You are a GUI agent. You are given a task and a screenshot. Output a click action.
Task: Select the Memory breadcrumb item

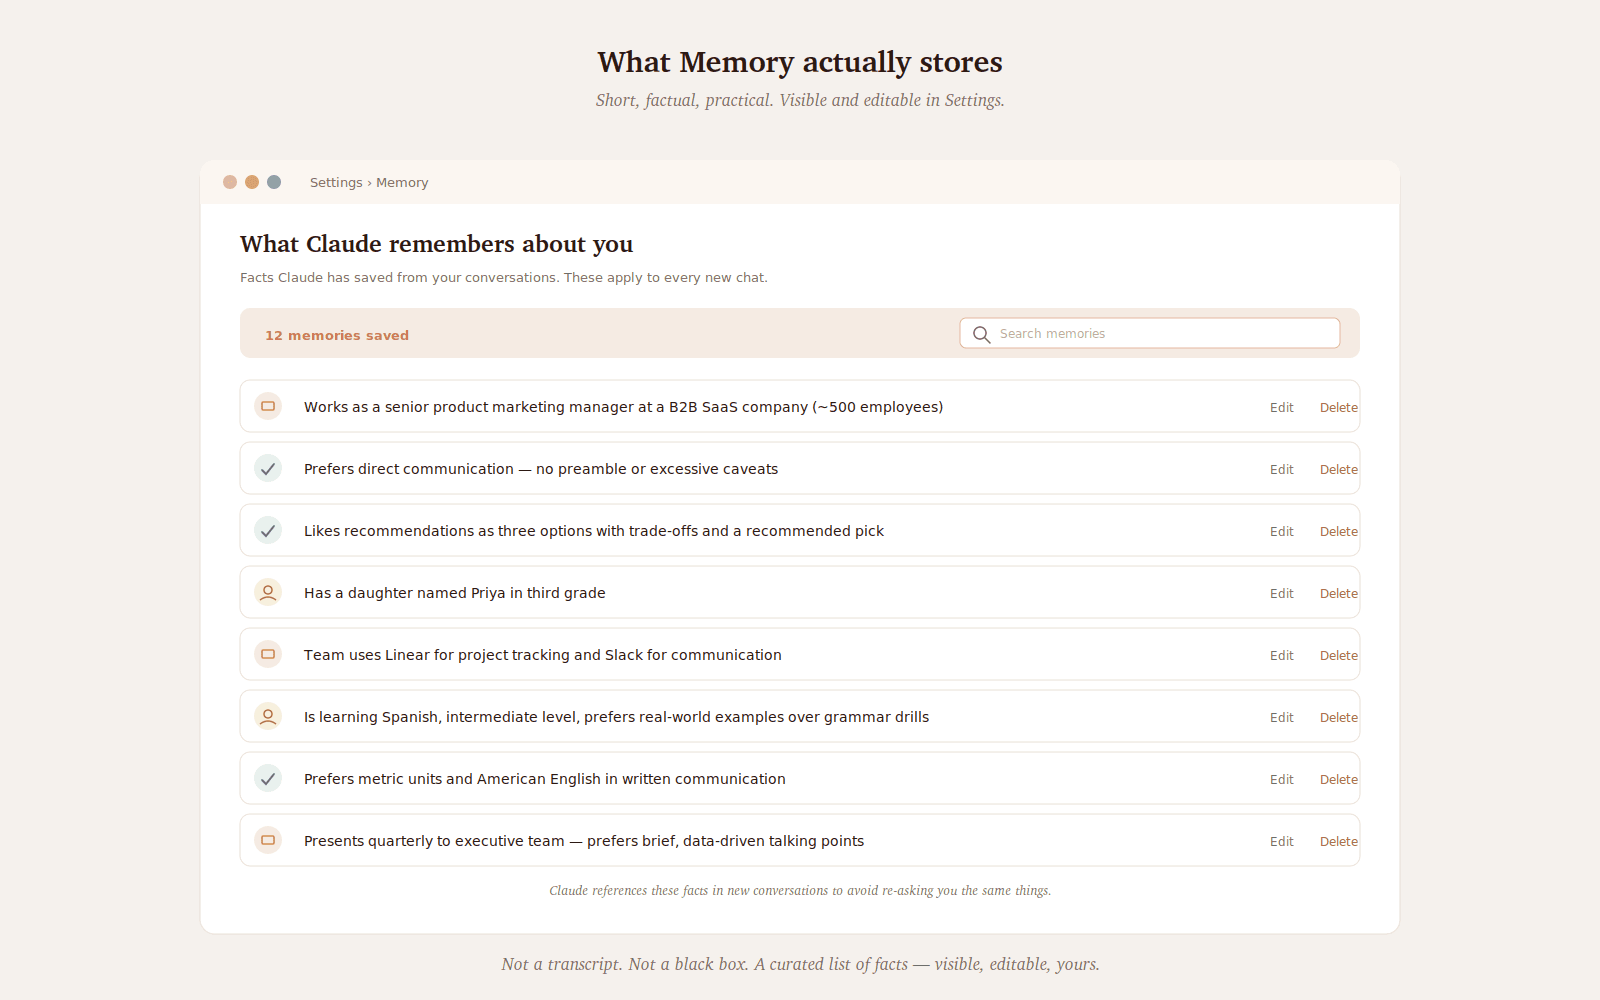tap(402, 182)
